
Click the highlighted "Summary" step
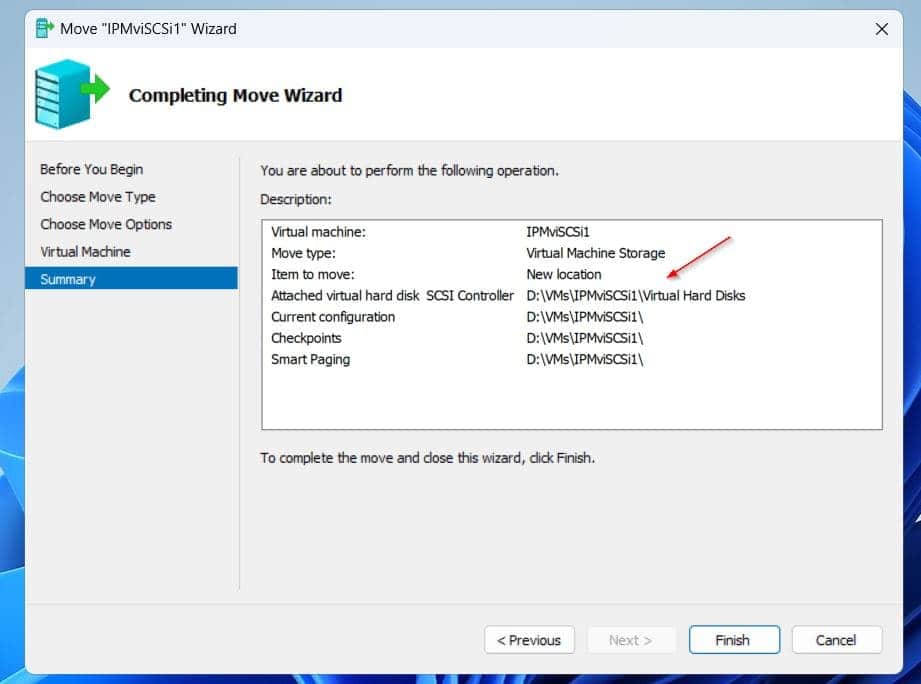click(x=68, y=279)
